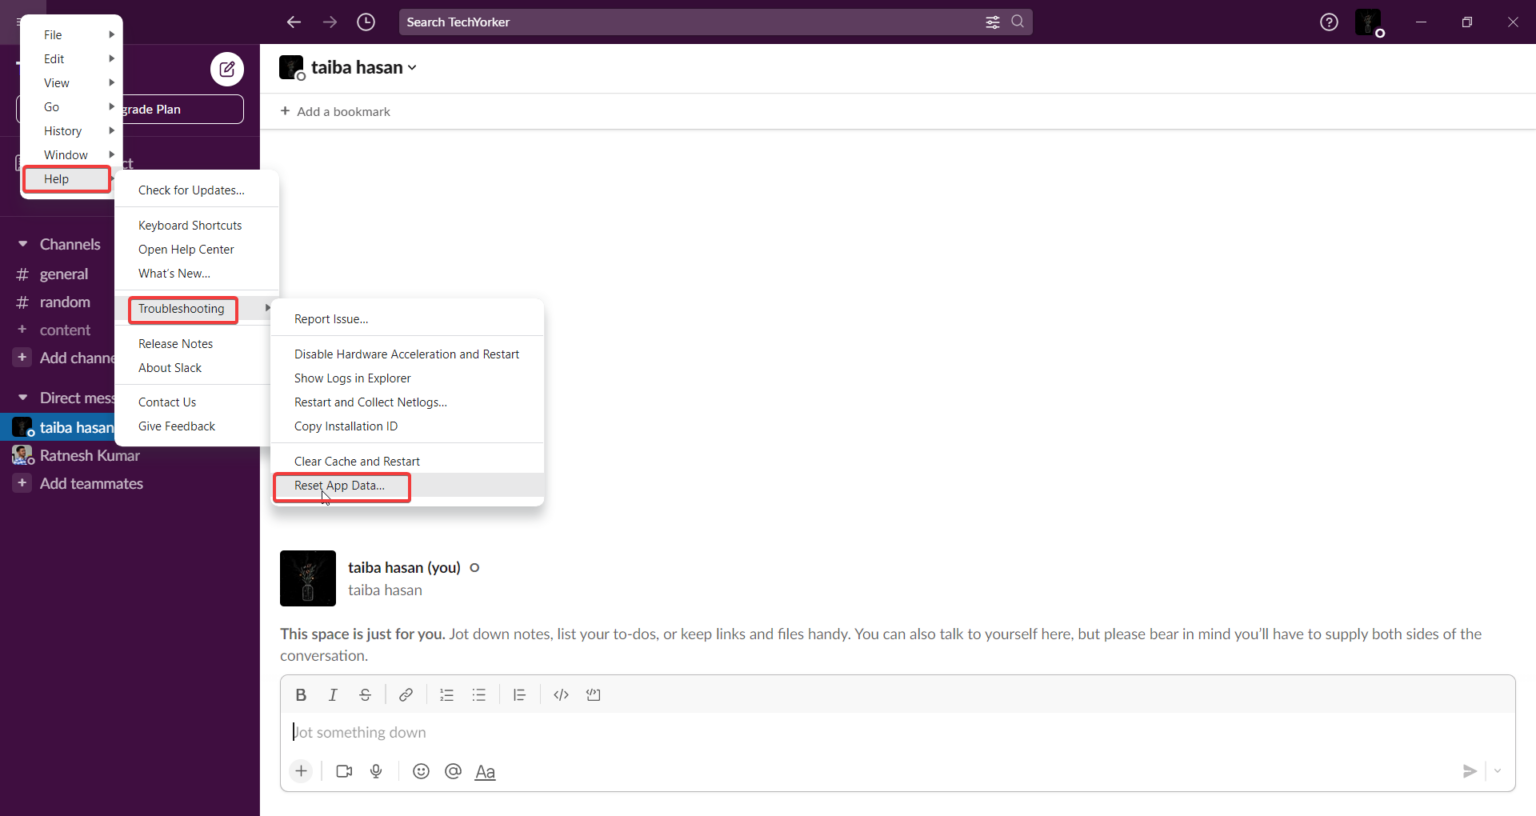1536x816 pixels.
Task: Insert an emoji into the message
Action: pyautogui.click(x=421, y=771)
